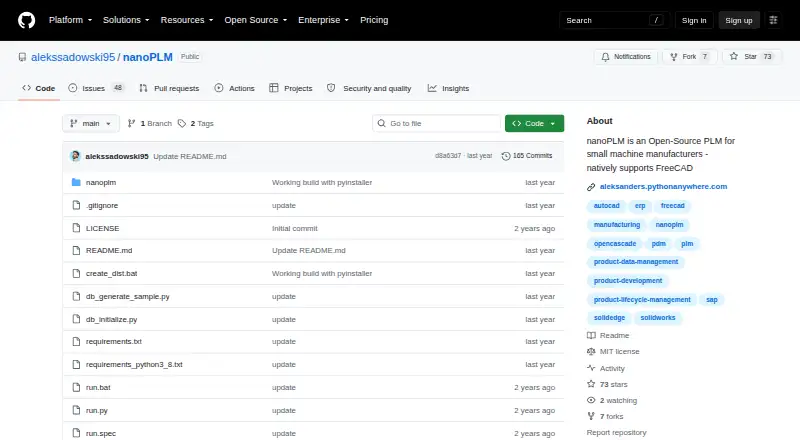Select the solidworks topic tag
The width and height of the screenshot is (800, 440).
658,317
